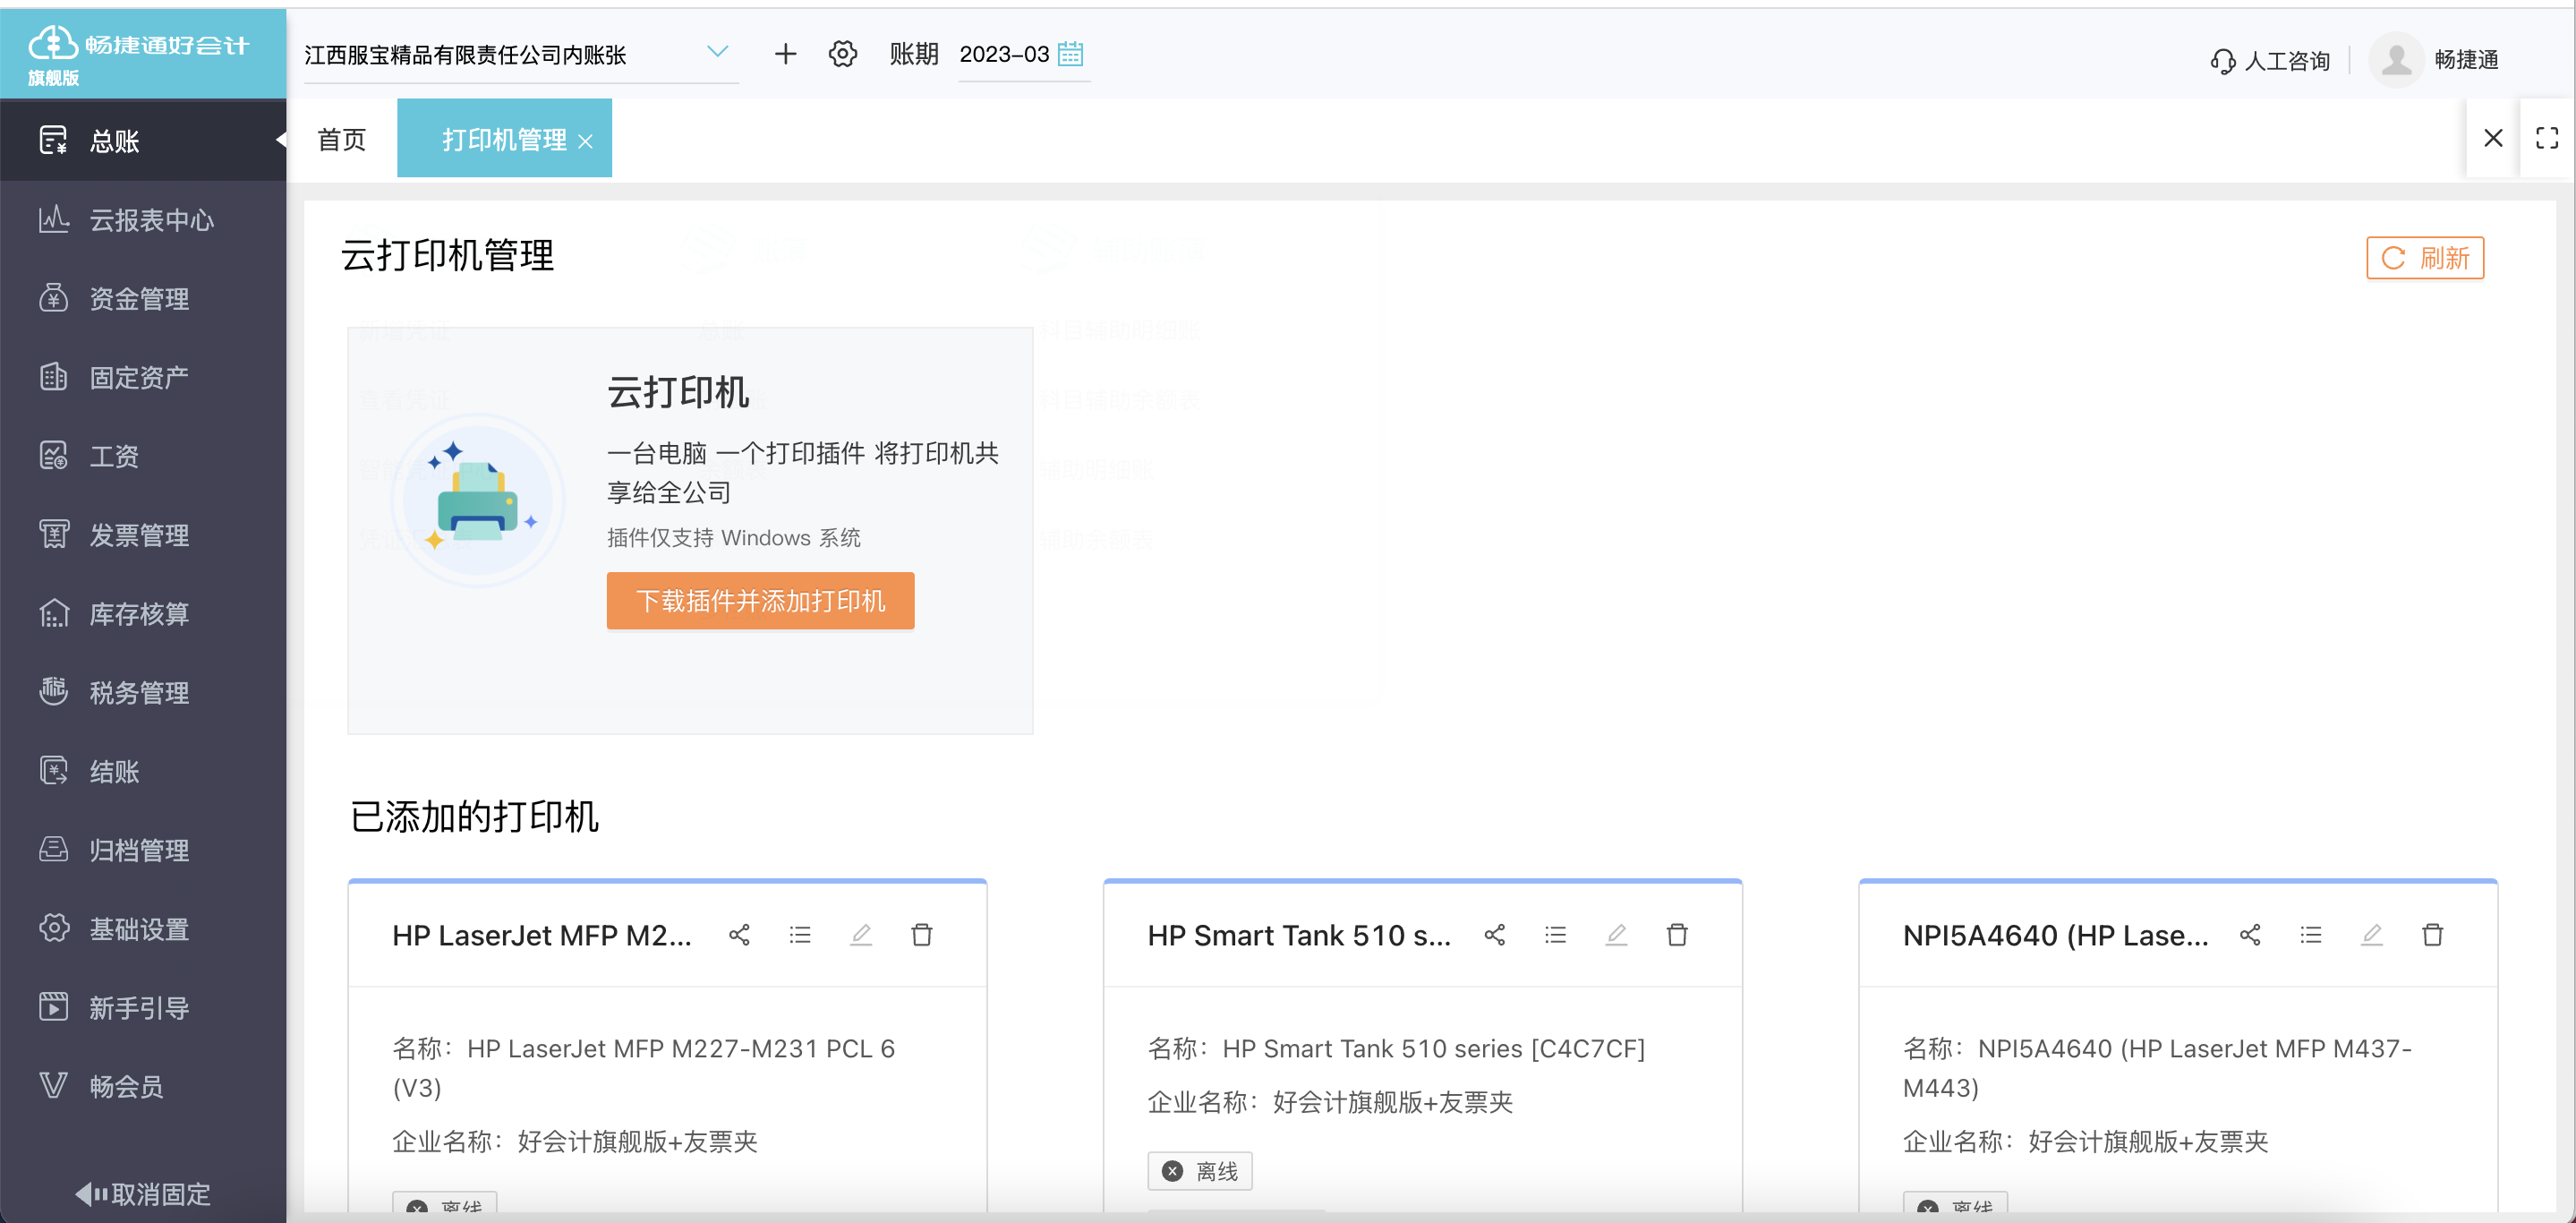
Task: Expand company name dropdown for 江西服宝
Action: 716,55
